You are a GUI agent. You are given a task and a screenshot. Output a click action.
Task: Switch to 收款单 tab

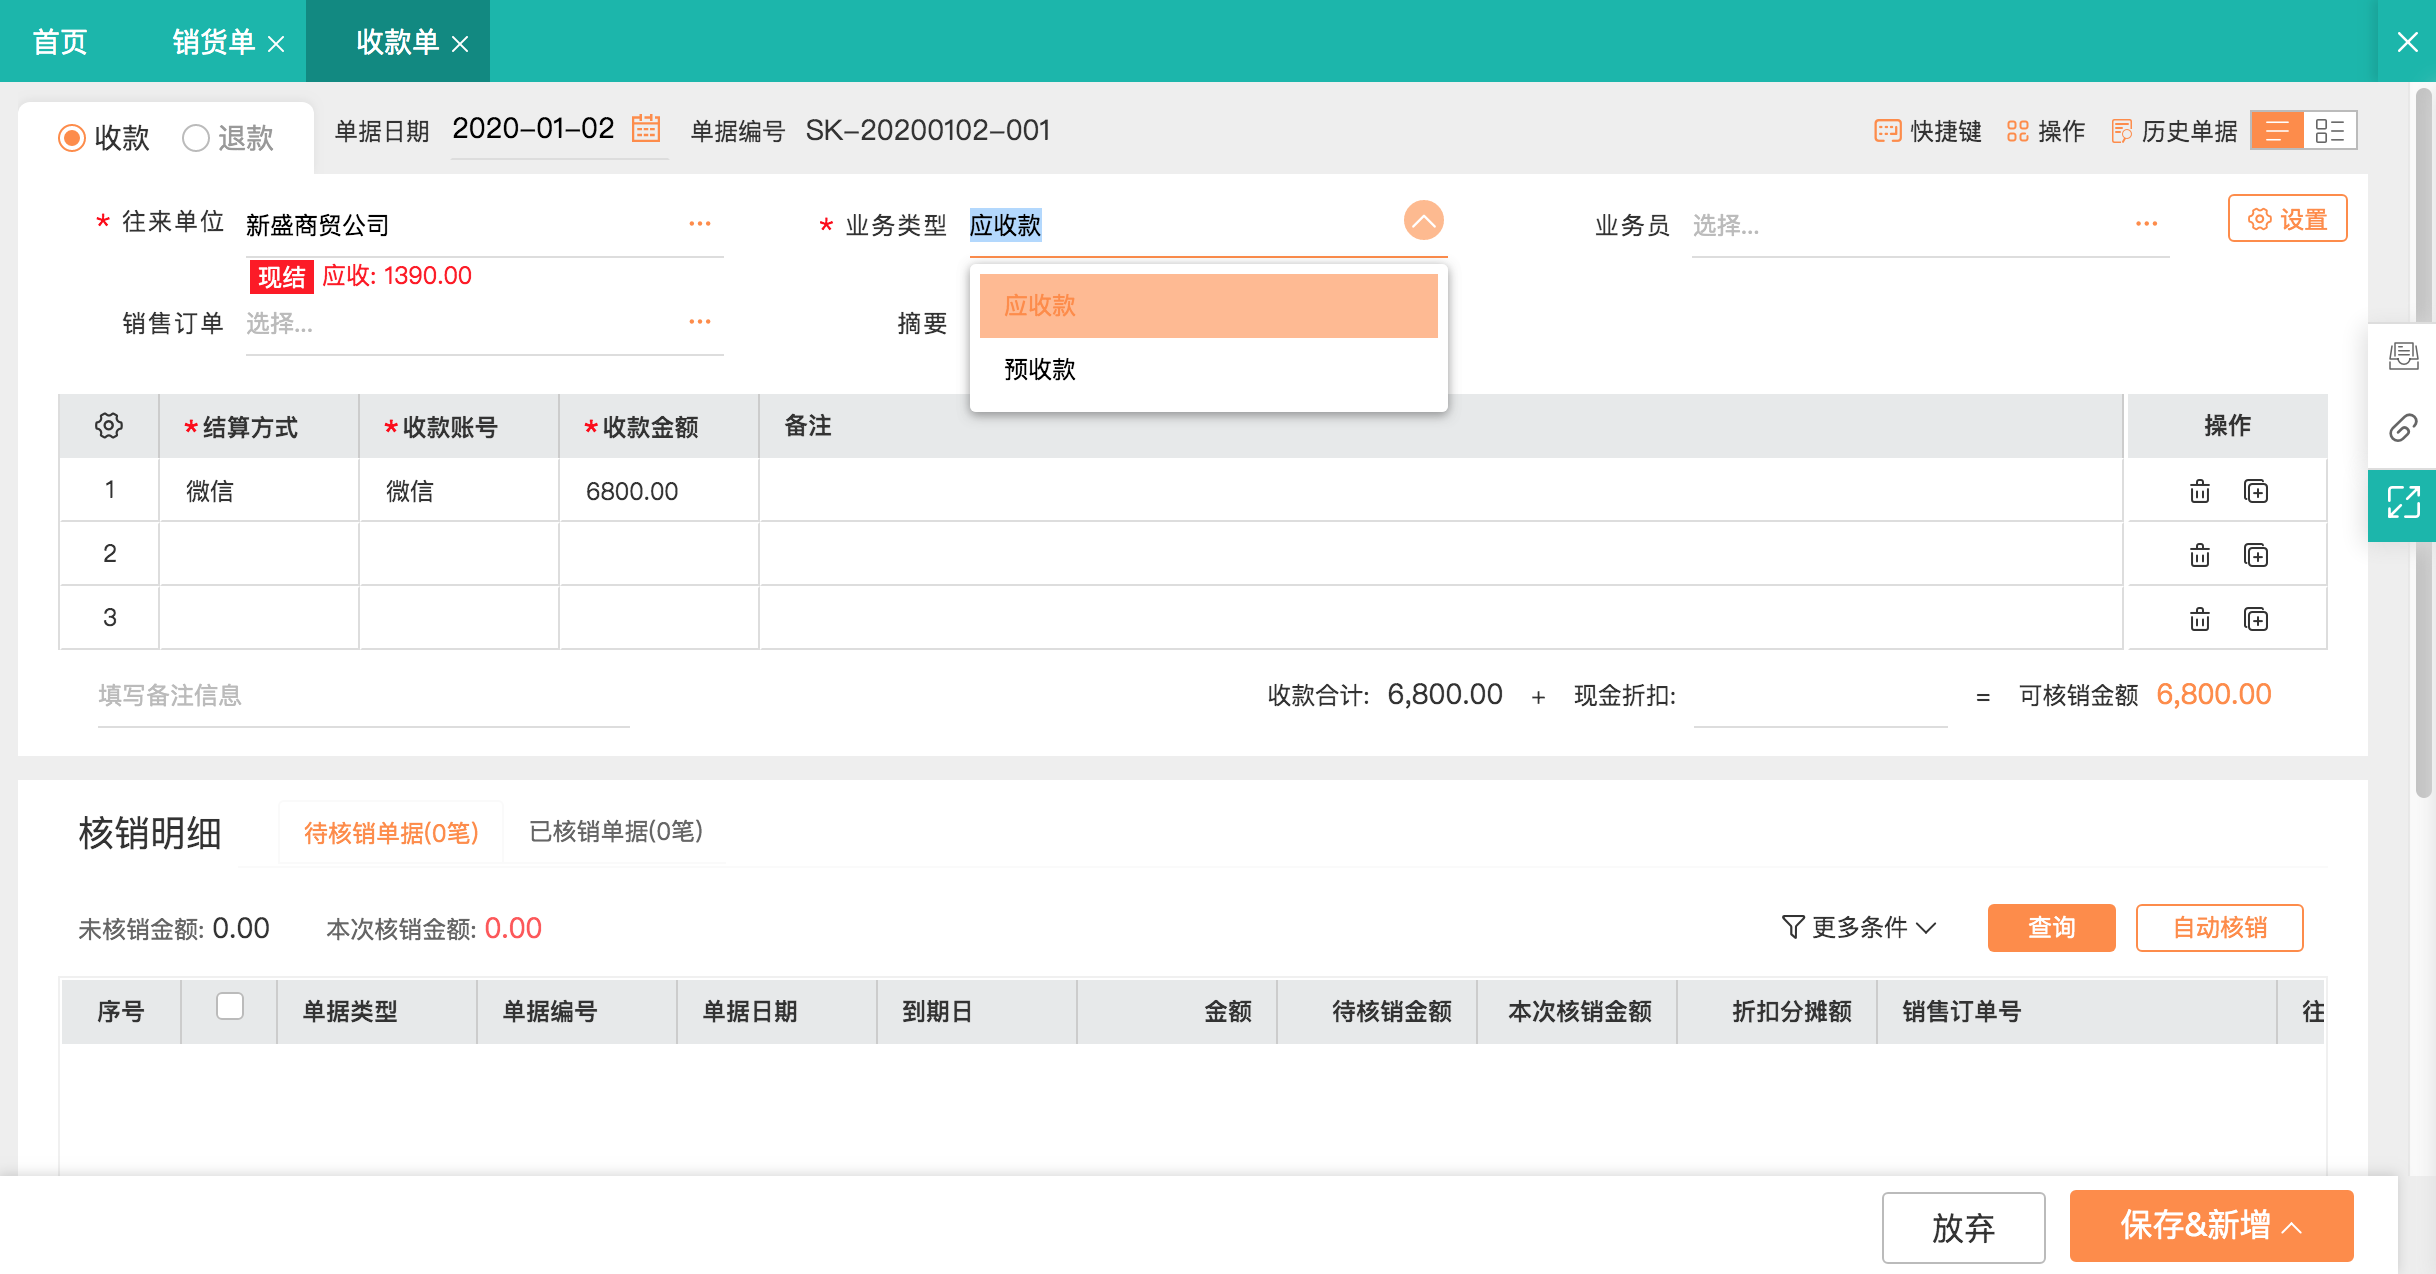tap(395, 42)
